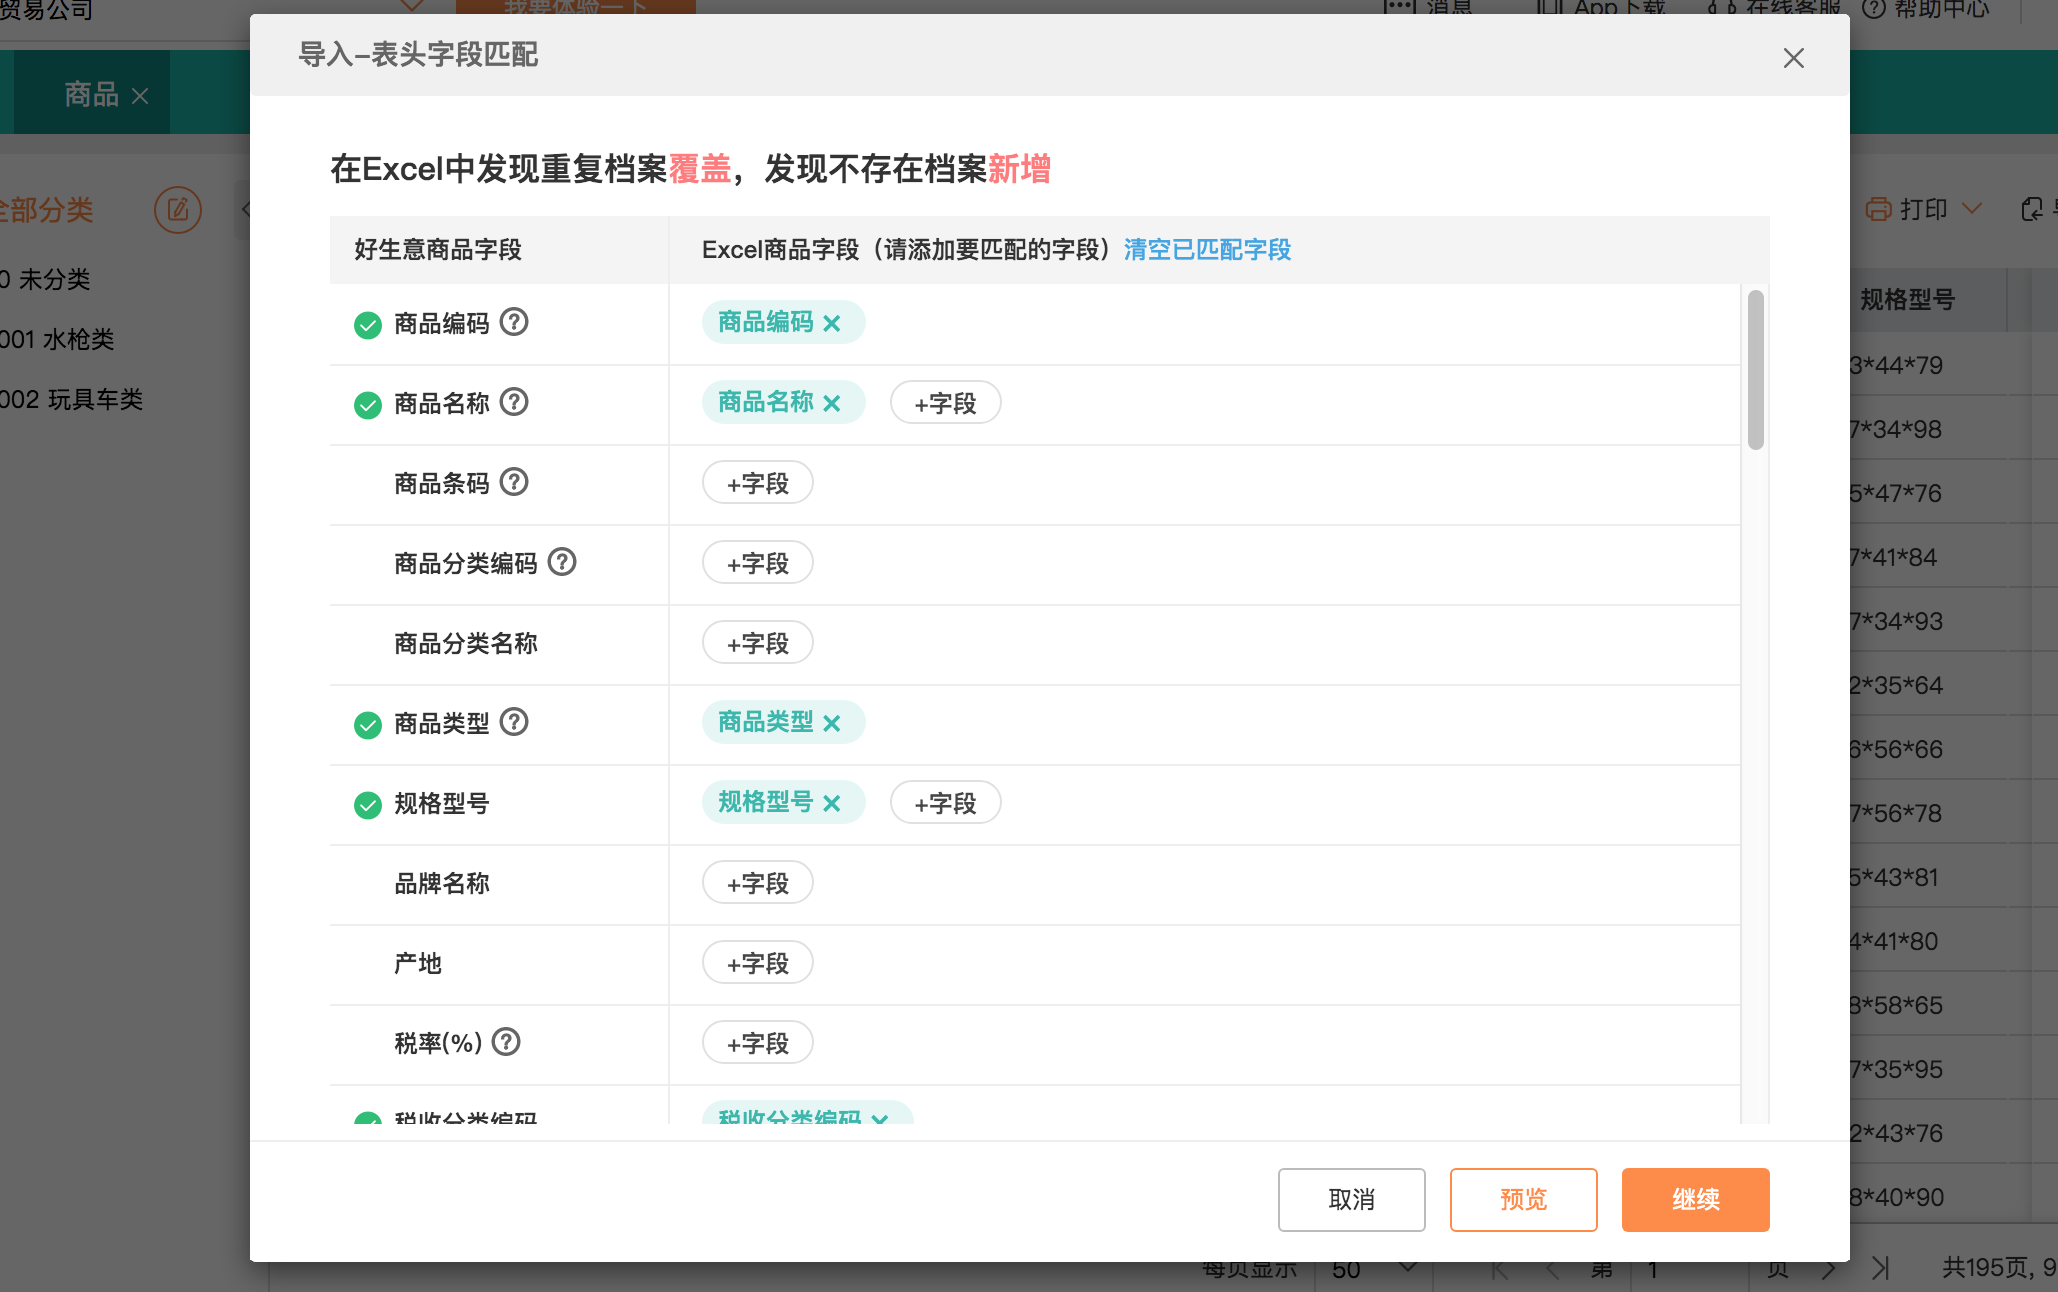Add additional field for 规格型号
Viewport: 2058px width, 1292px height.
945,804
